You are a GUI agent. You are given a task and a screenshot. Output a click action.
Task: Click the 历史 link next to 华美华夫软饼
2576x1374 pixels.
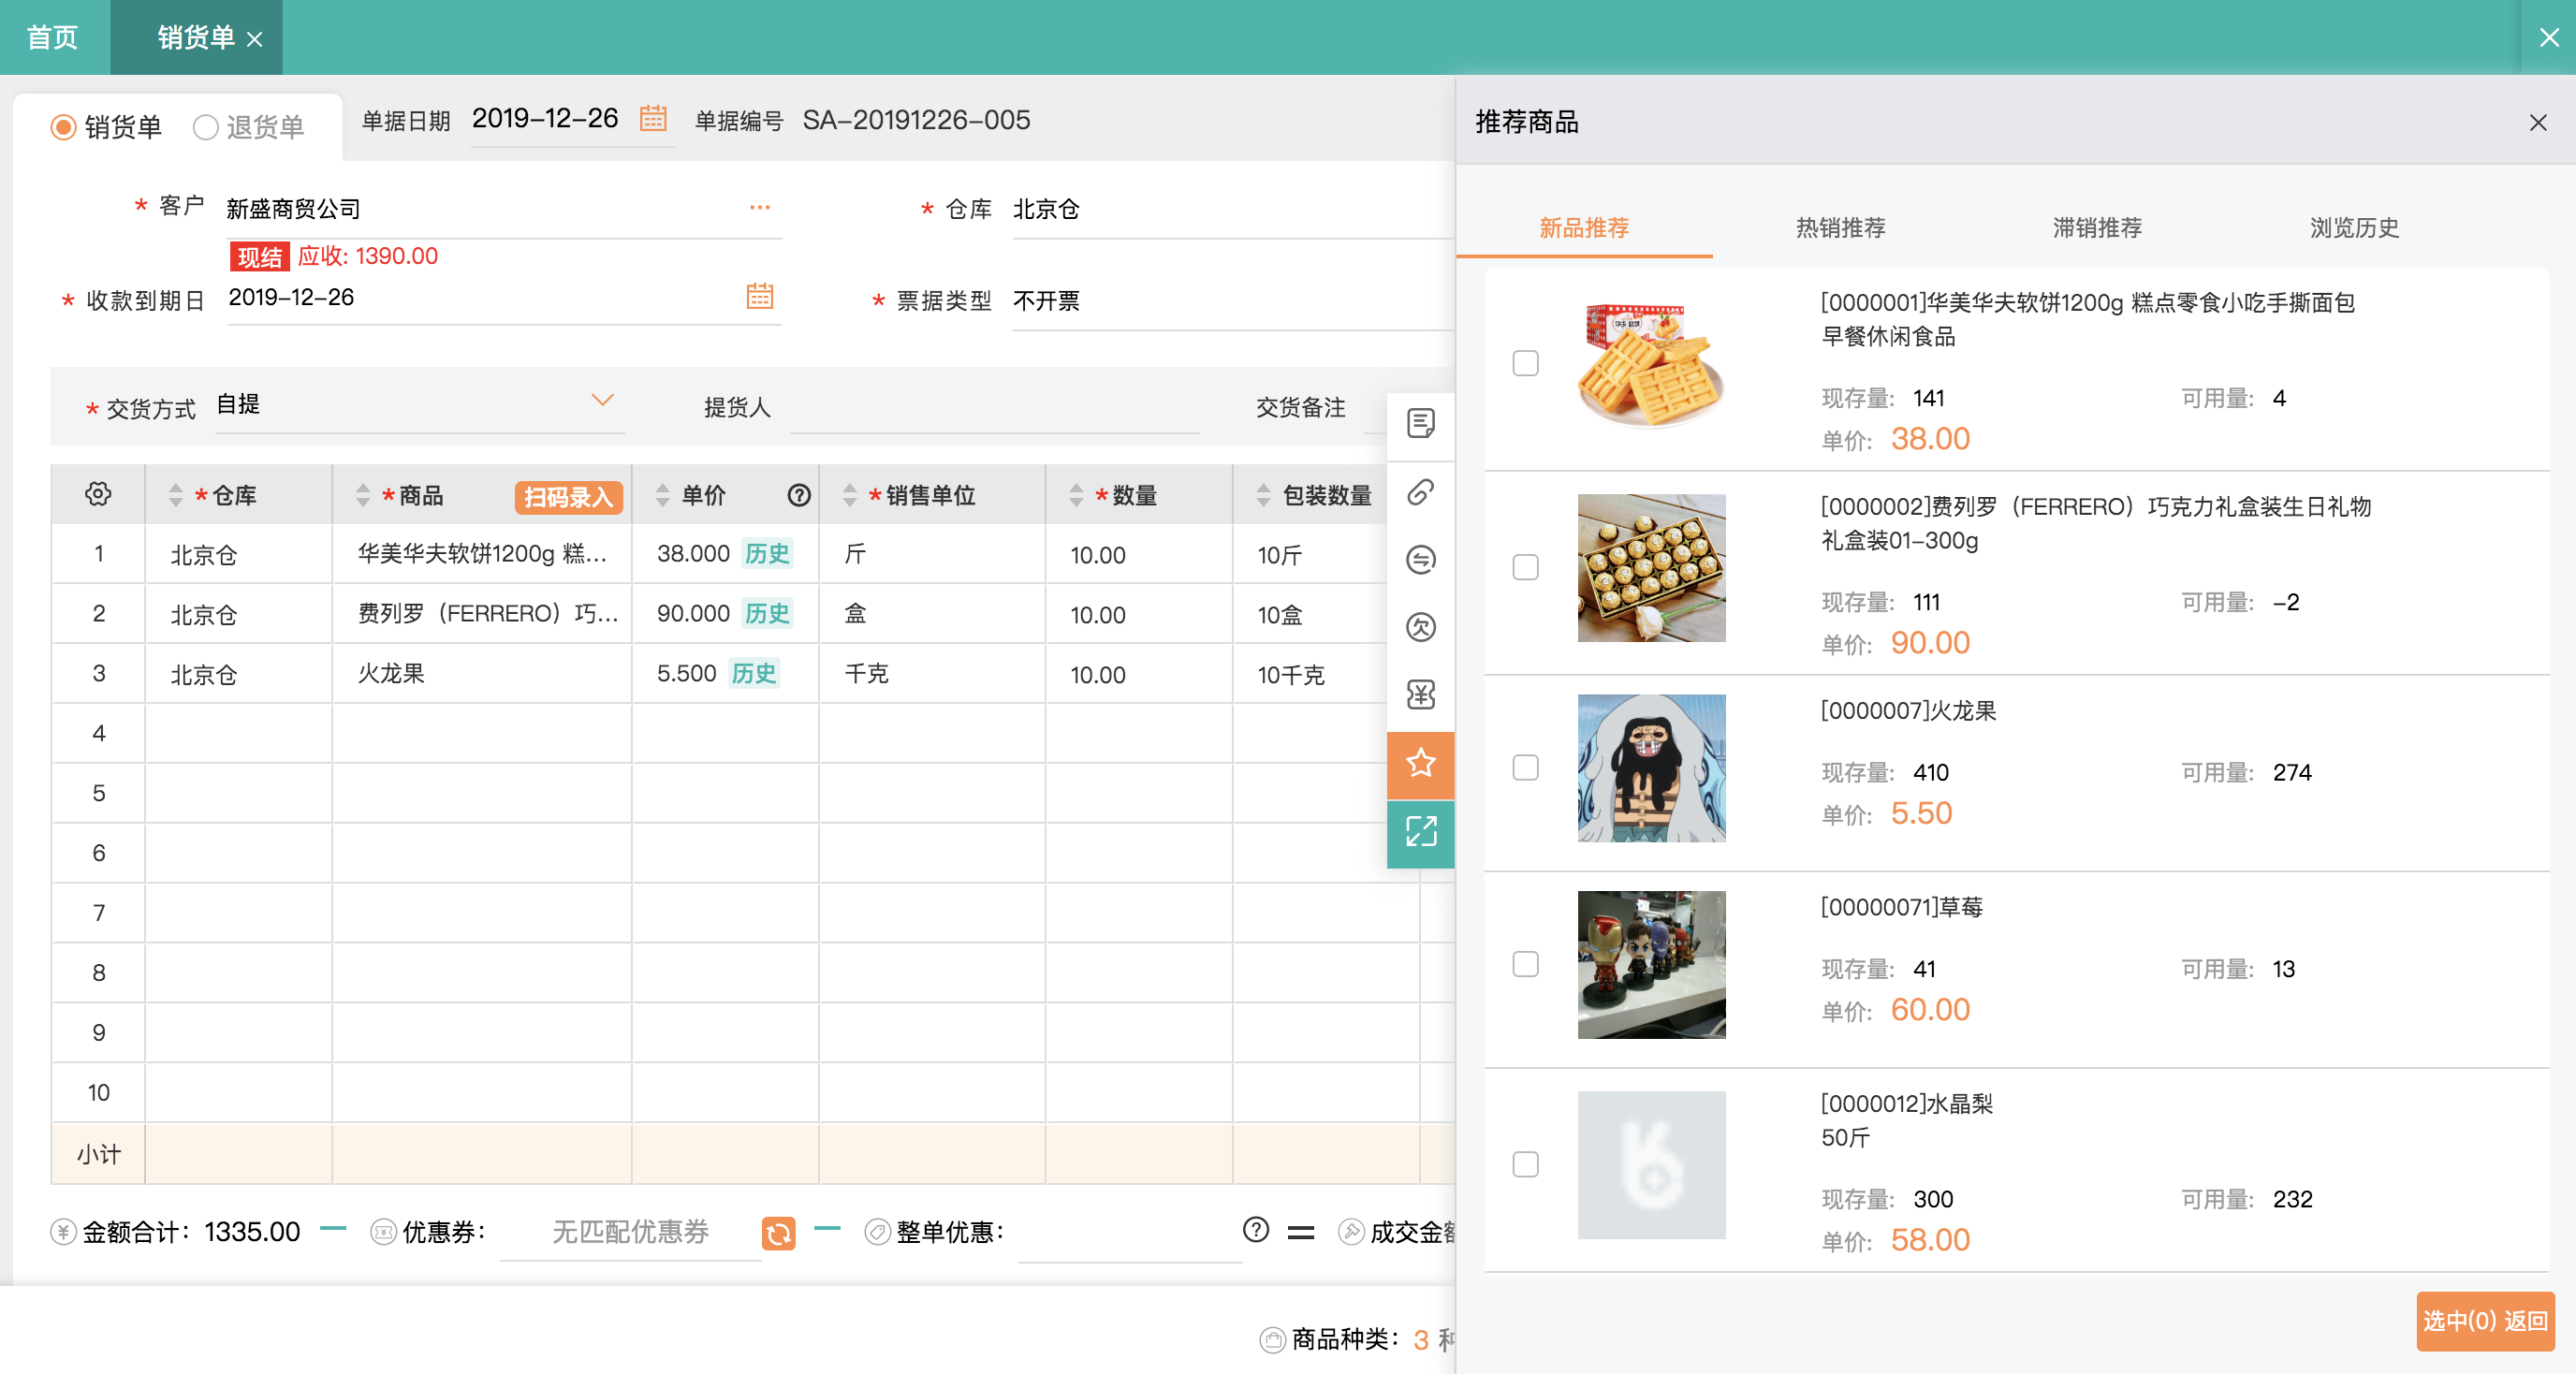(x=767, y=553)
